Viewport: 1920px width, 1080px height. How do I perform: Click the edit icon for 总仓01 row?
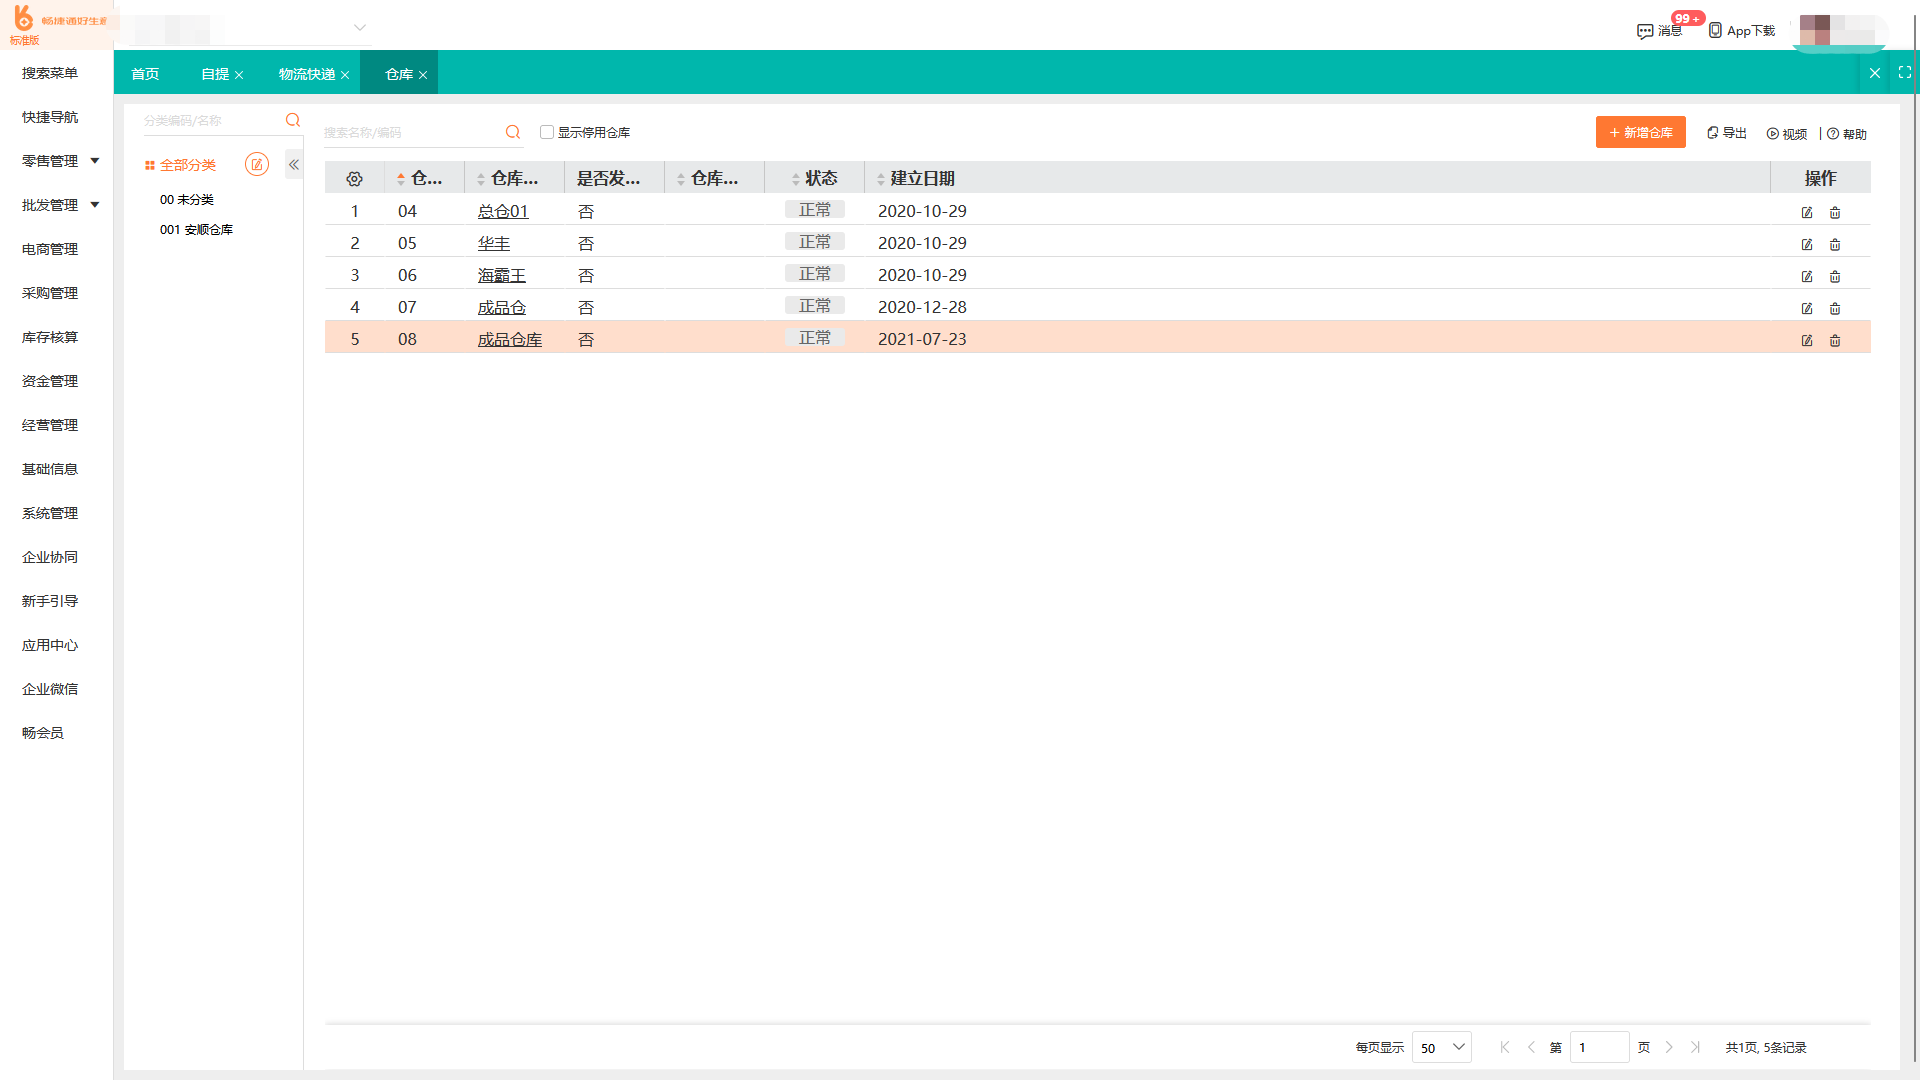tap(1807, 211)
